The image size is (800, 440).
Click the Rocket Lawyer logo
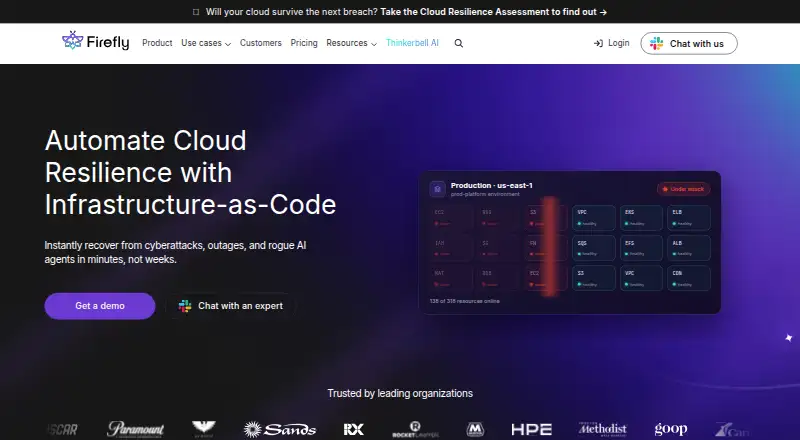(415, 430)
